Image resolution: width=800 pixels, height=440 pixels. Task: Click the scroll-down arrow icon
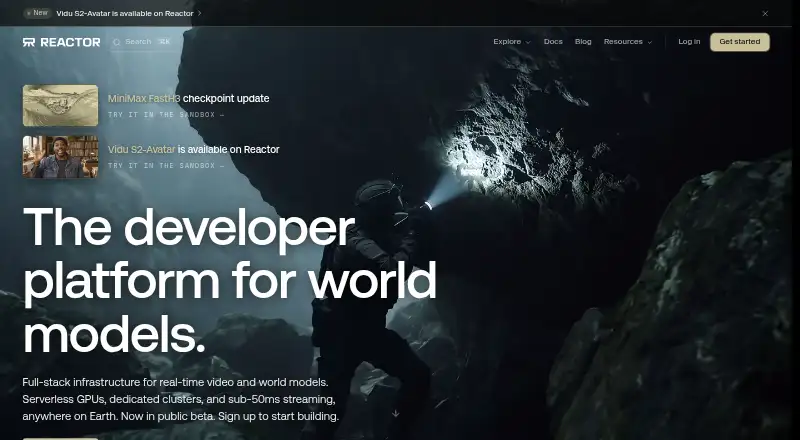(395, 413)
